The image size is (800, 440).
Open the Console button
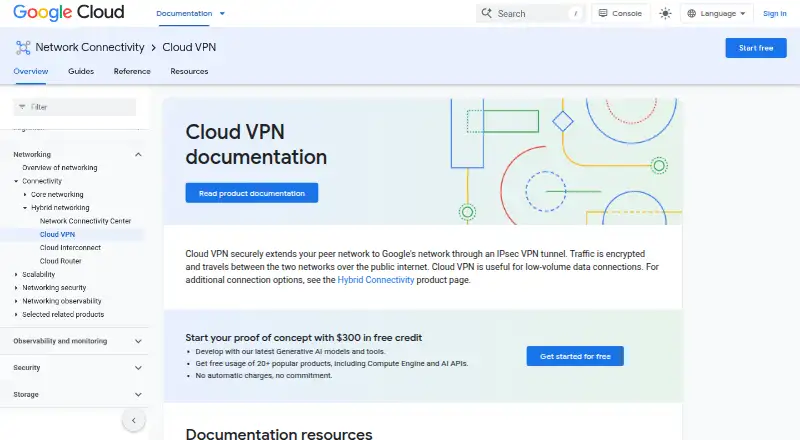point(620,13)
